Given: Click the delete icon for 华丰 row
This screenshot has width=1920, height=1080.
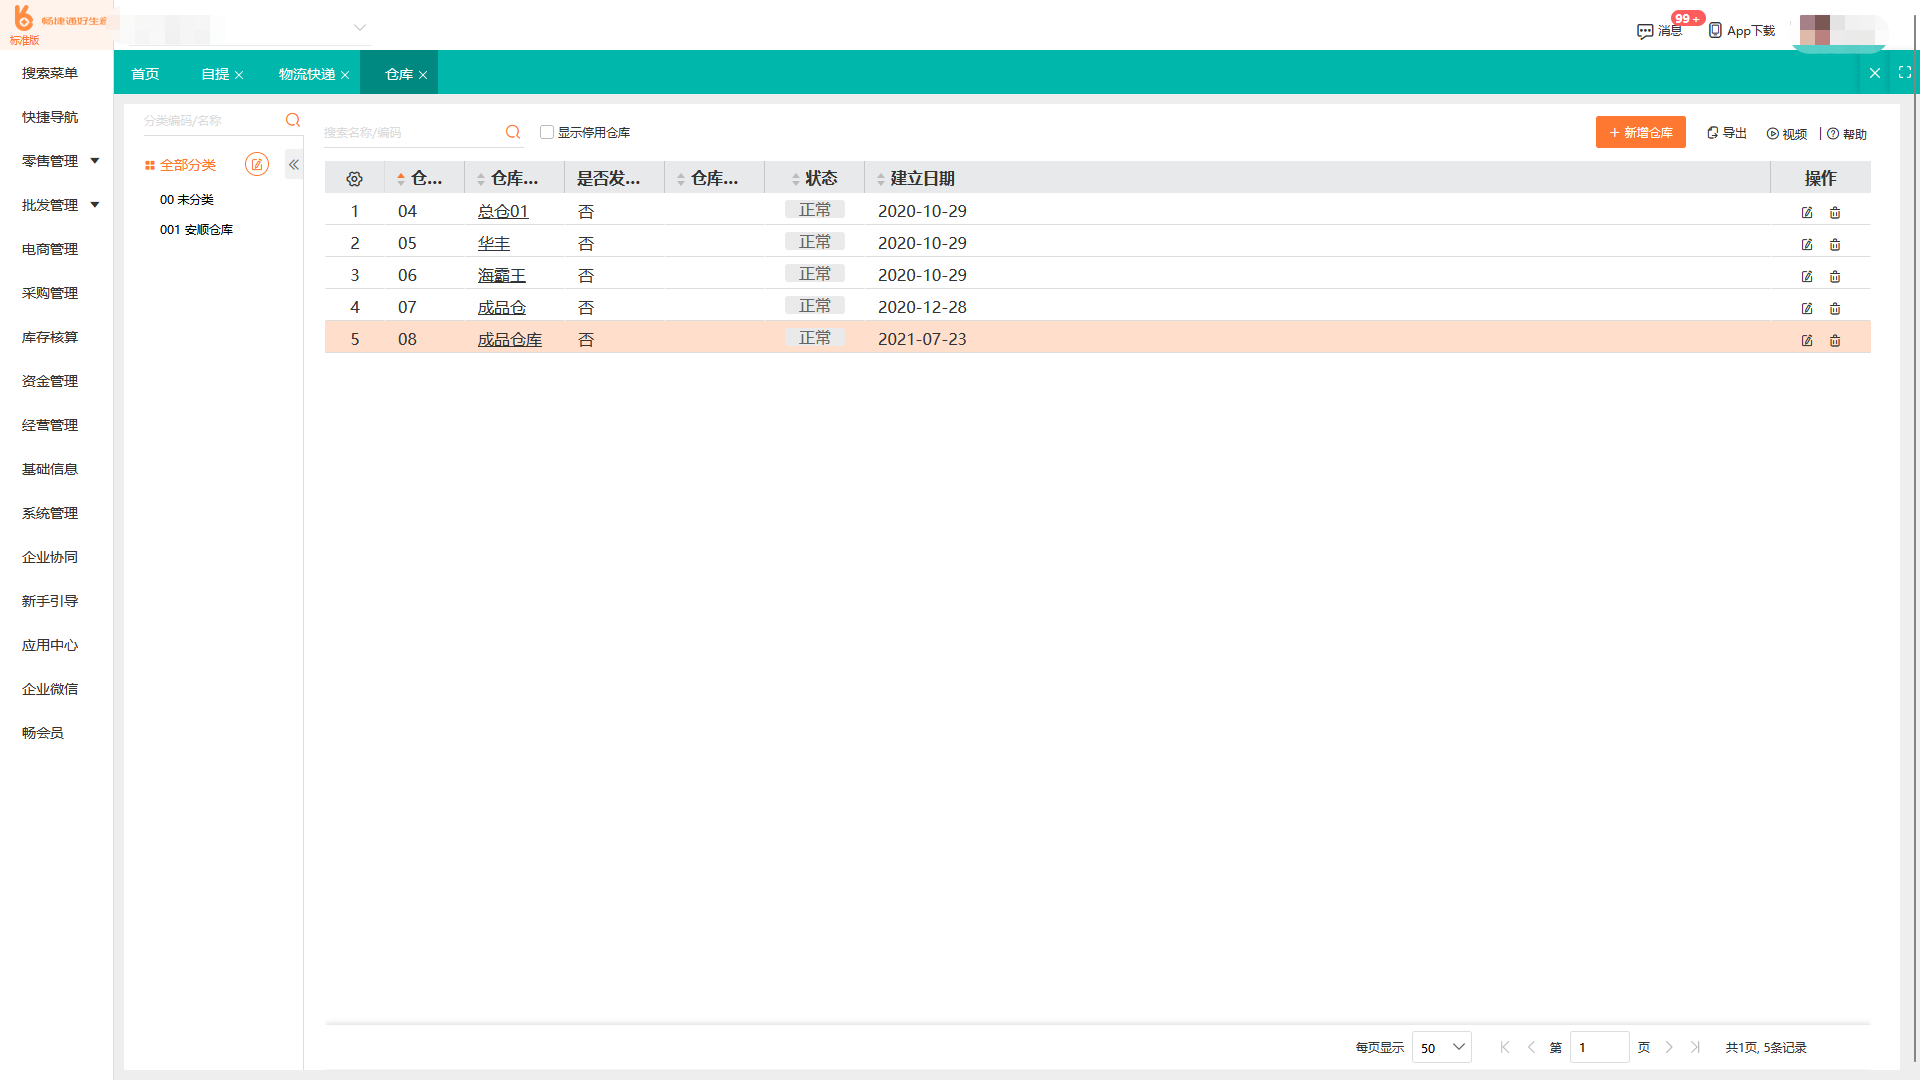Looking at the screenshot, I should (1836, 243).
